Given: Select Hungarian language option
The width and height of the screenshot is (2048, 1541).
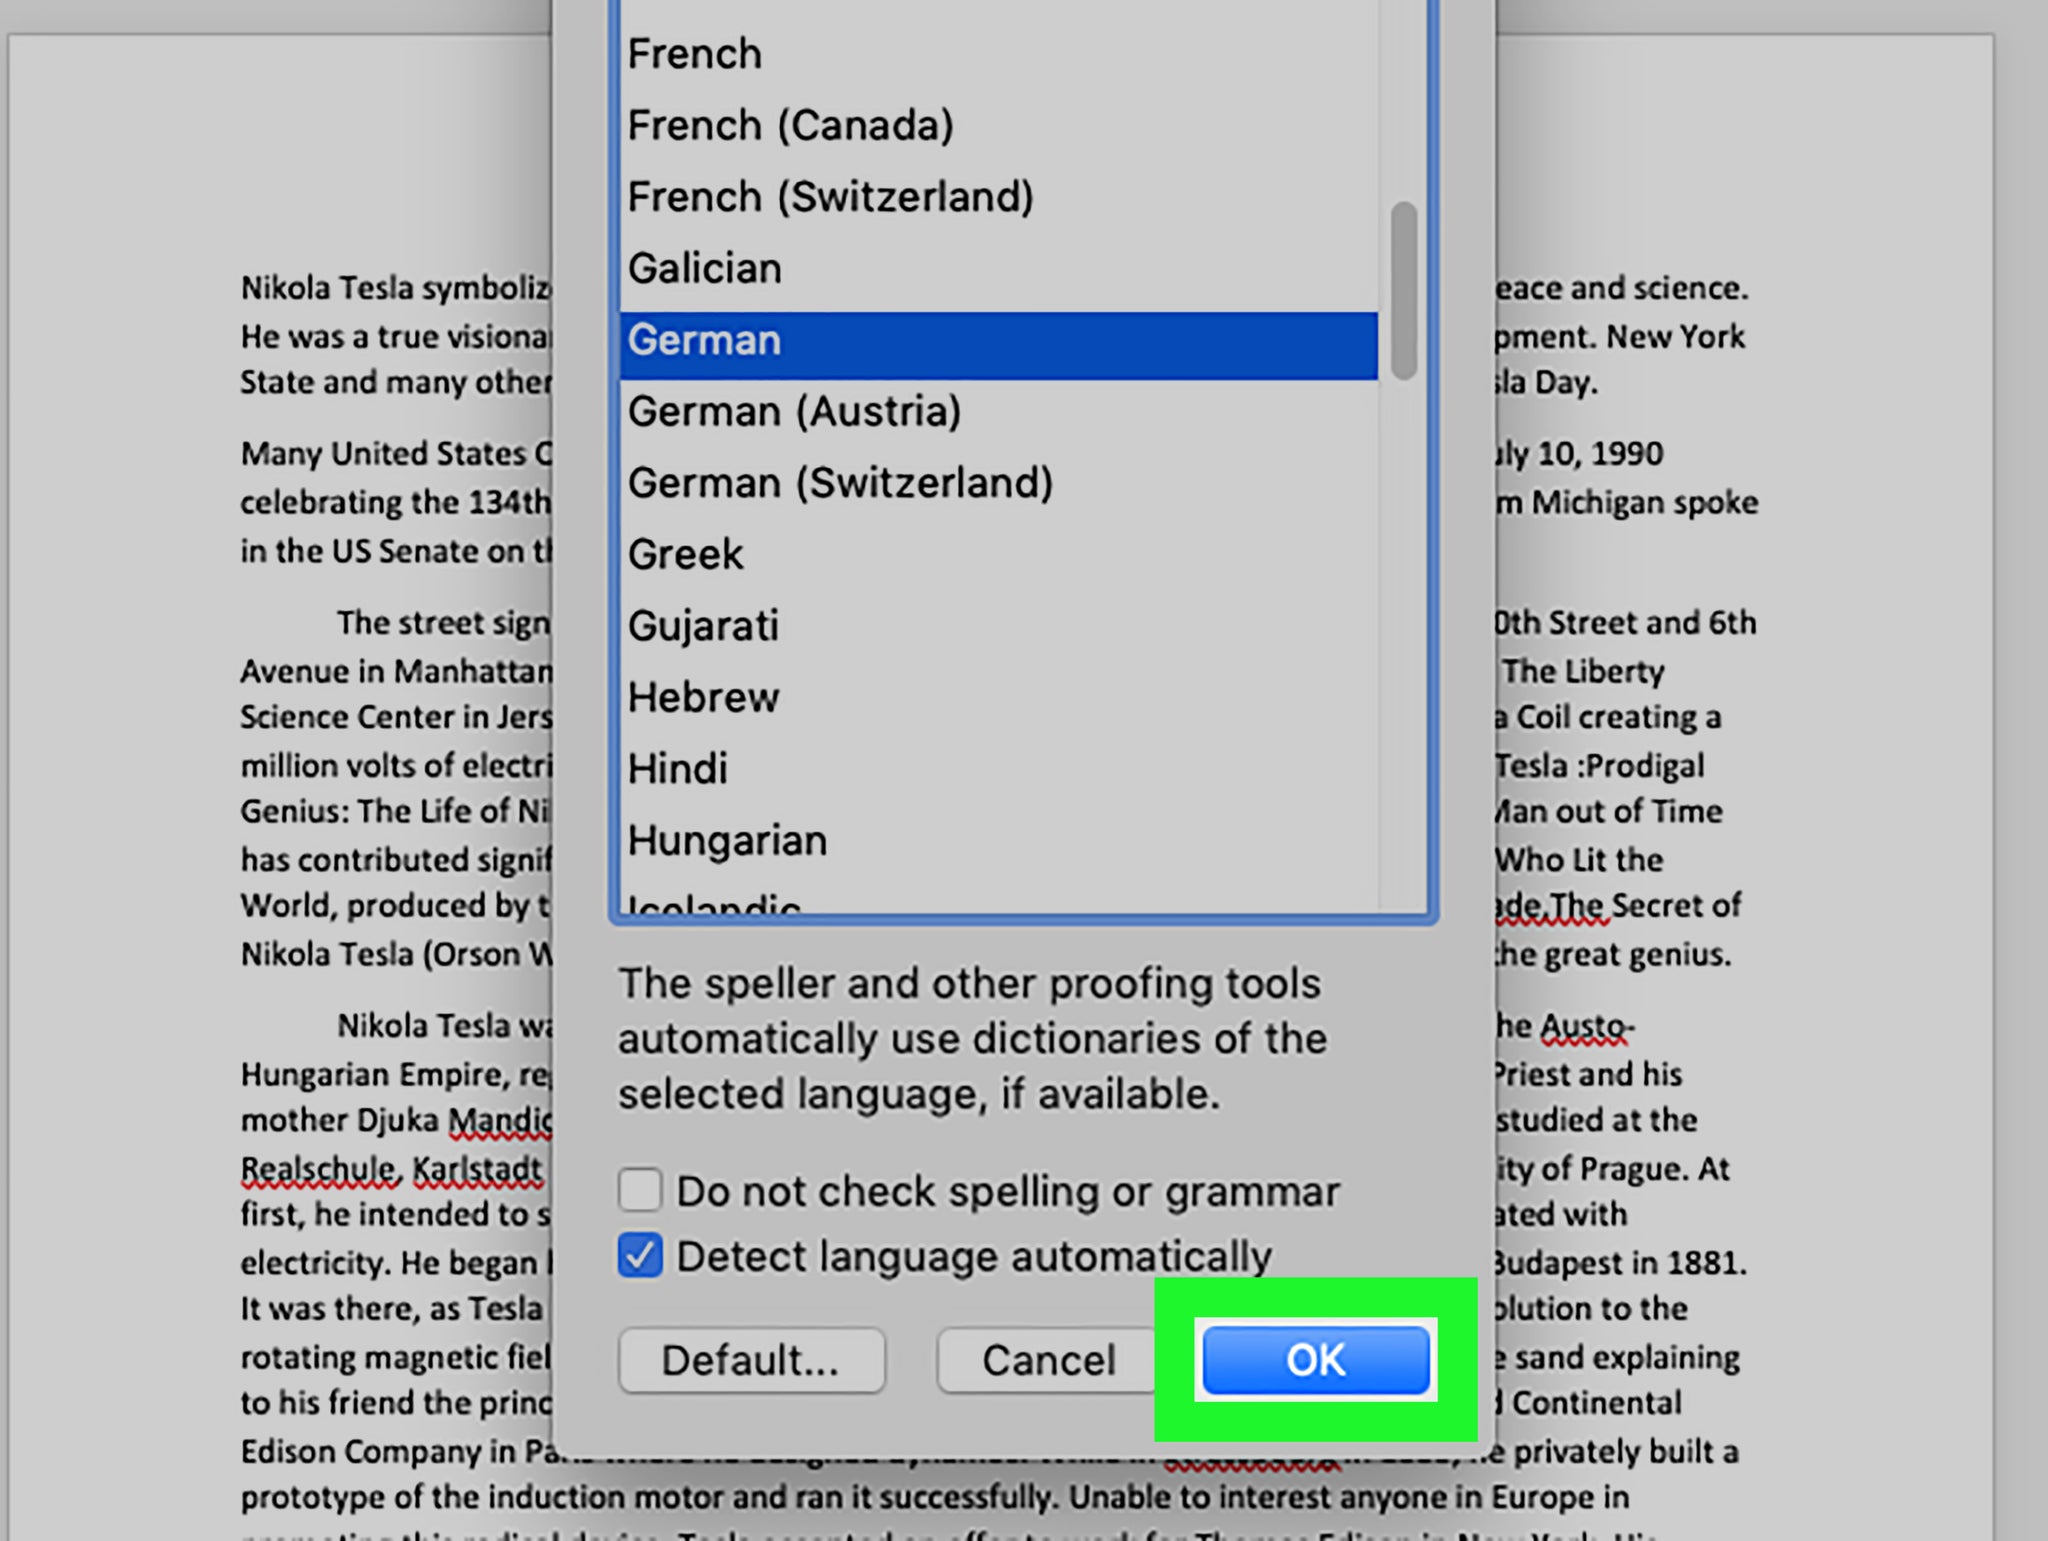Looking at the screenshot, I should tap(725, 838).
